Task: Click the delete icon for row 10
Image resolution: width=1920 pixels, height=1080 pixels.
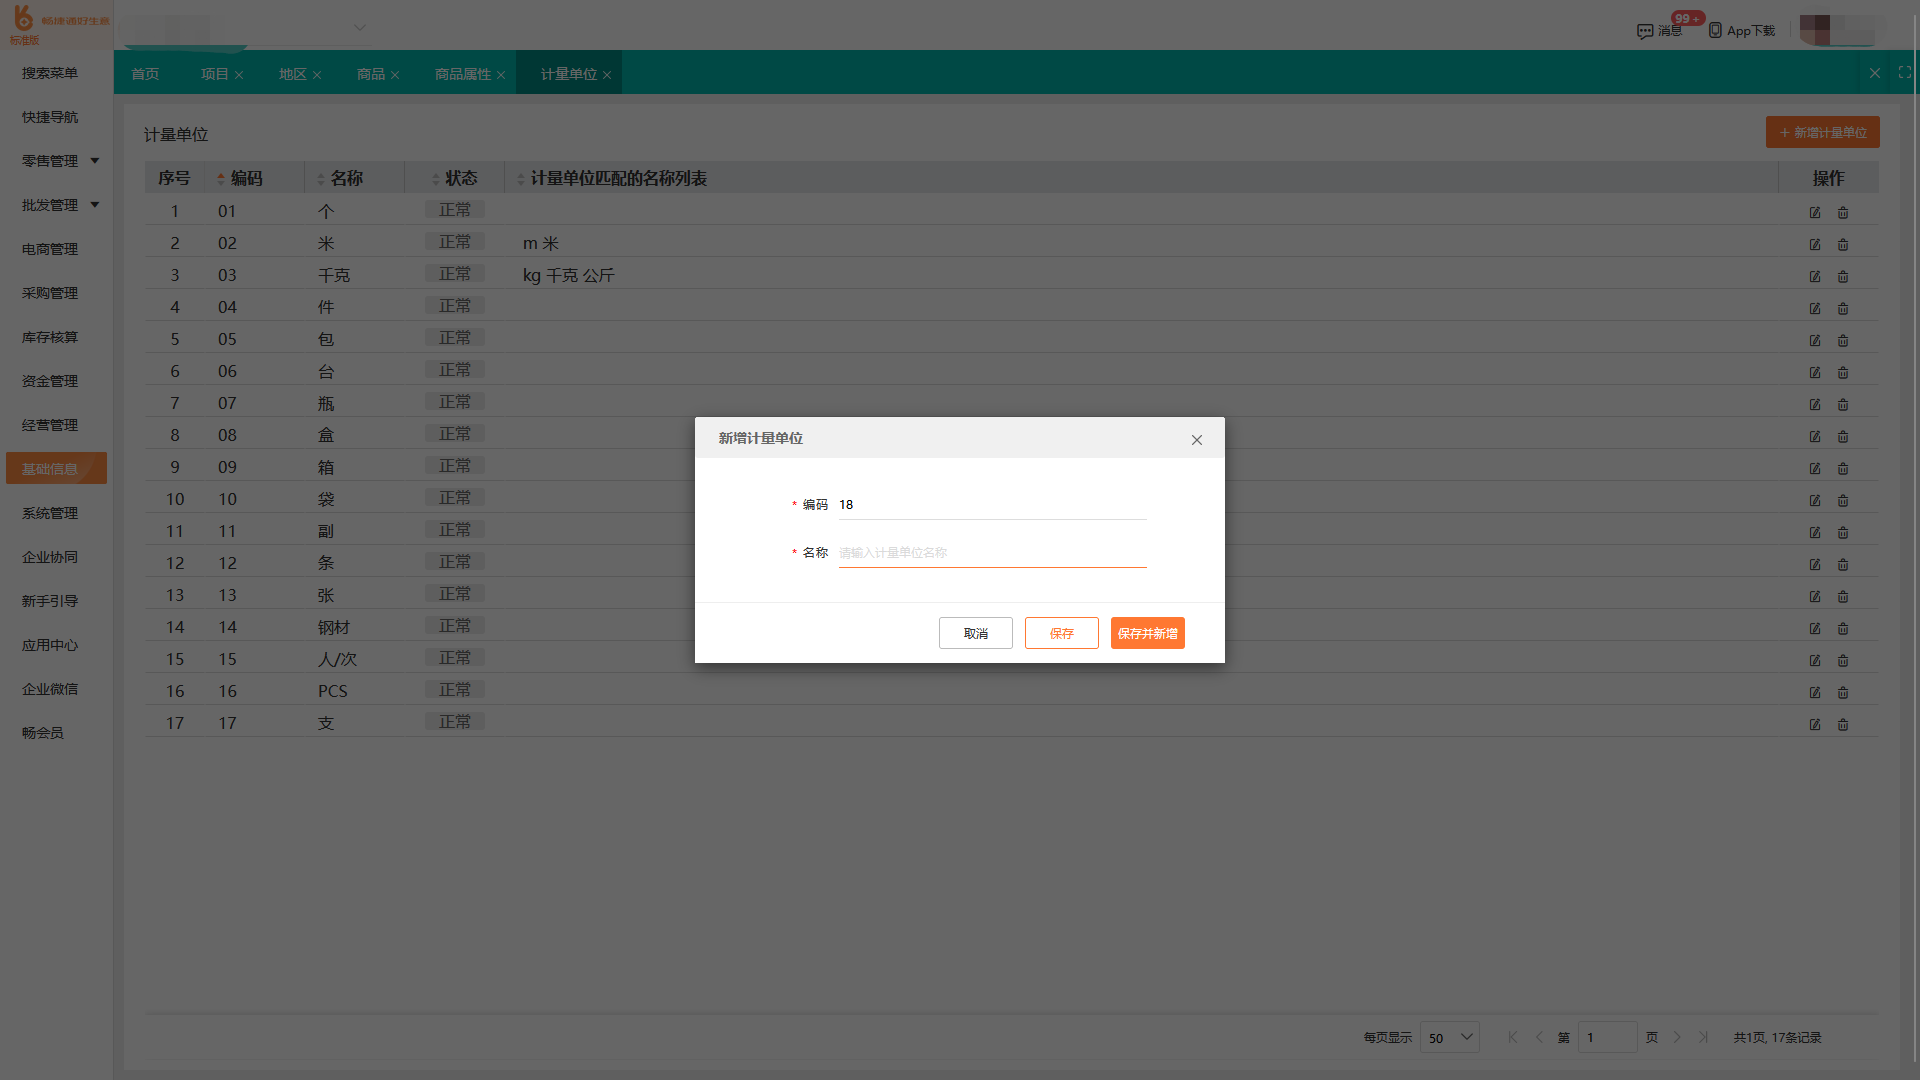Action: (1844, 500)
